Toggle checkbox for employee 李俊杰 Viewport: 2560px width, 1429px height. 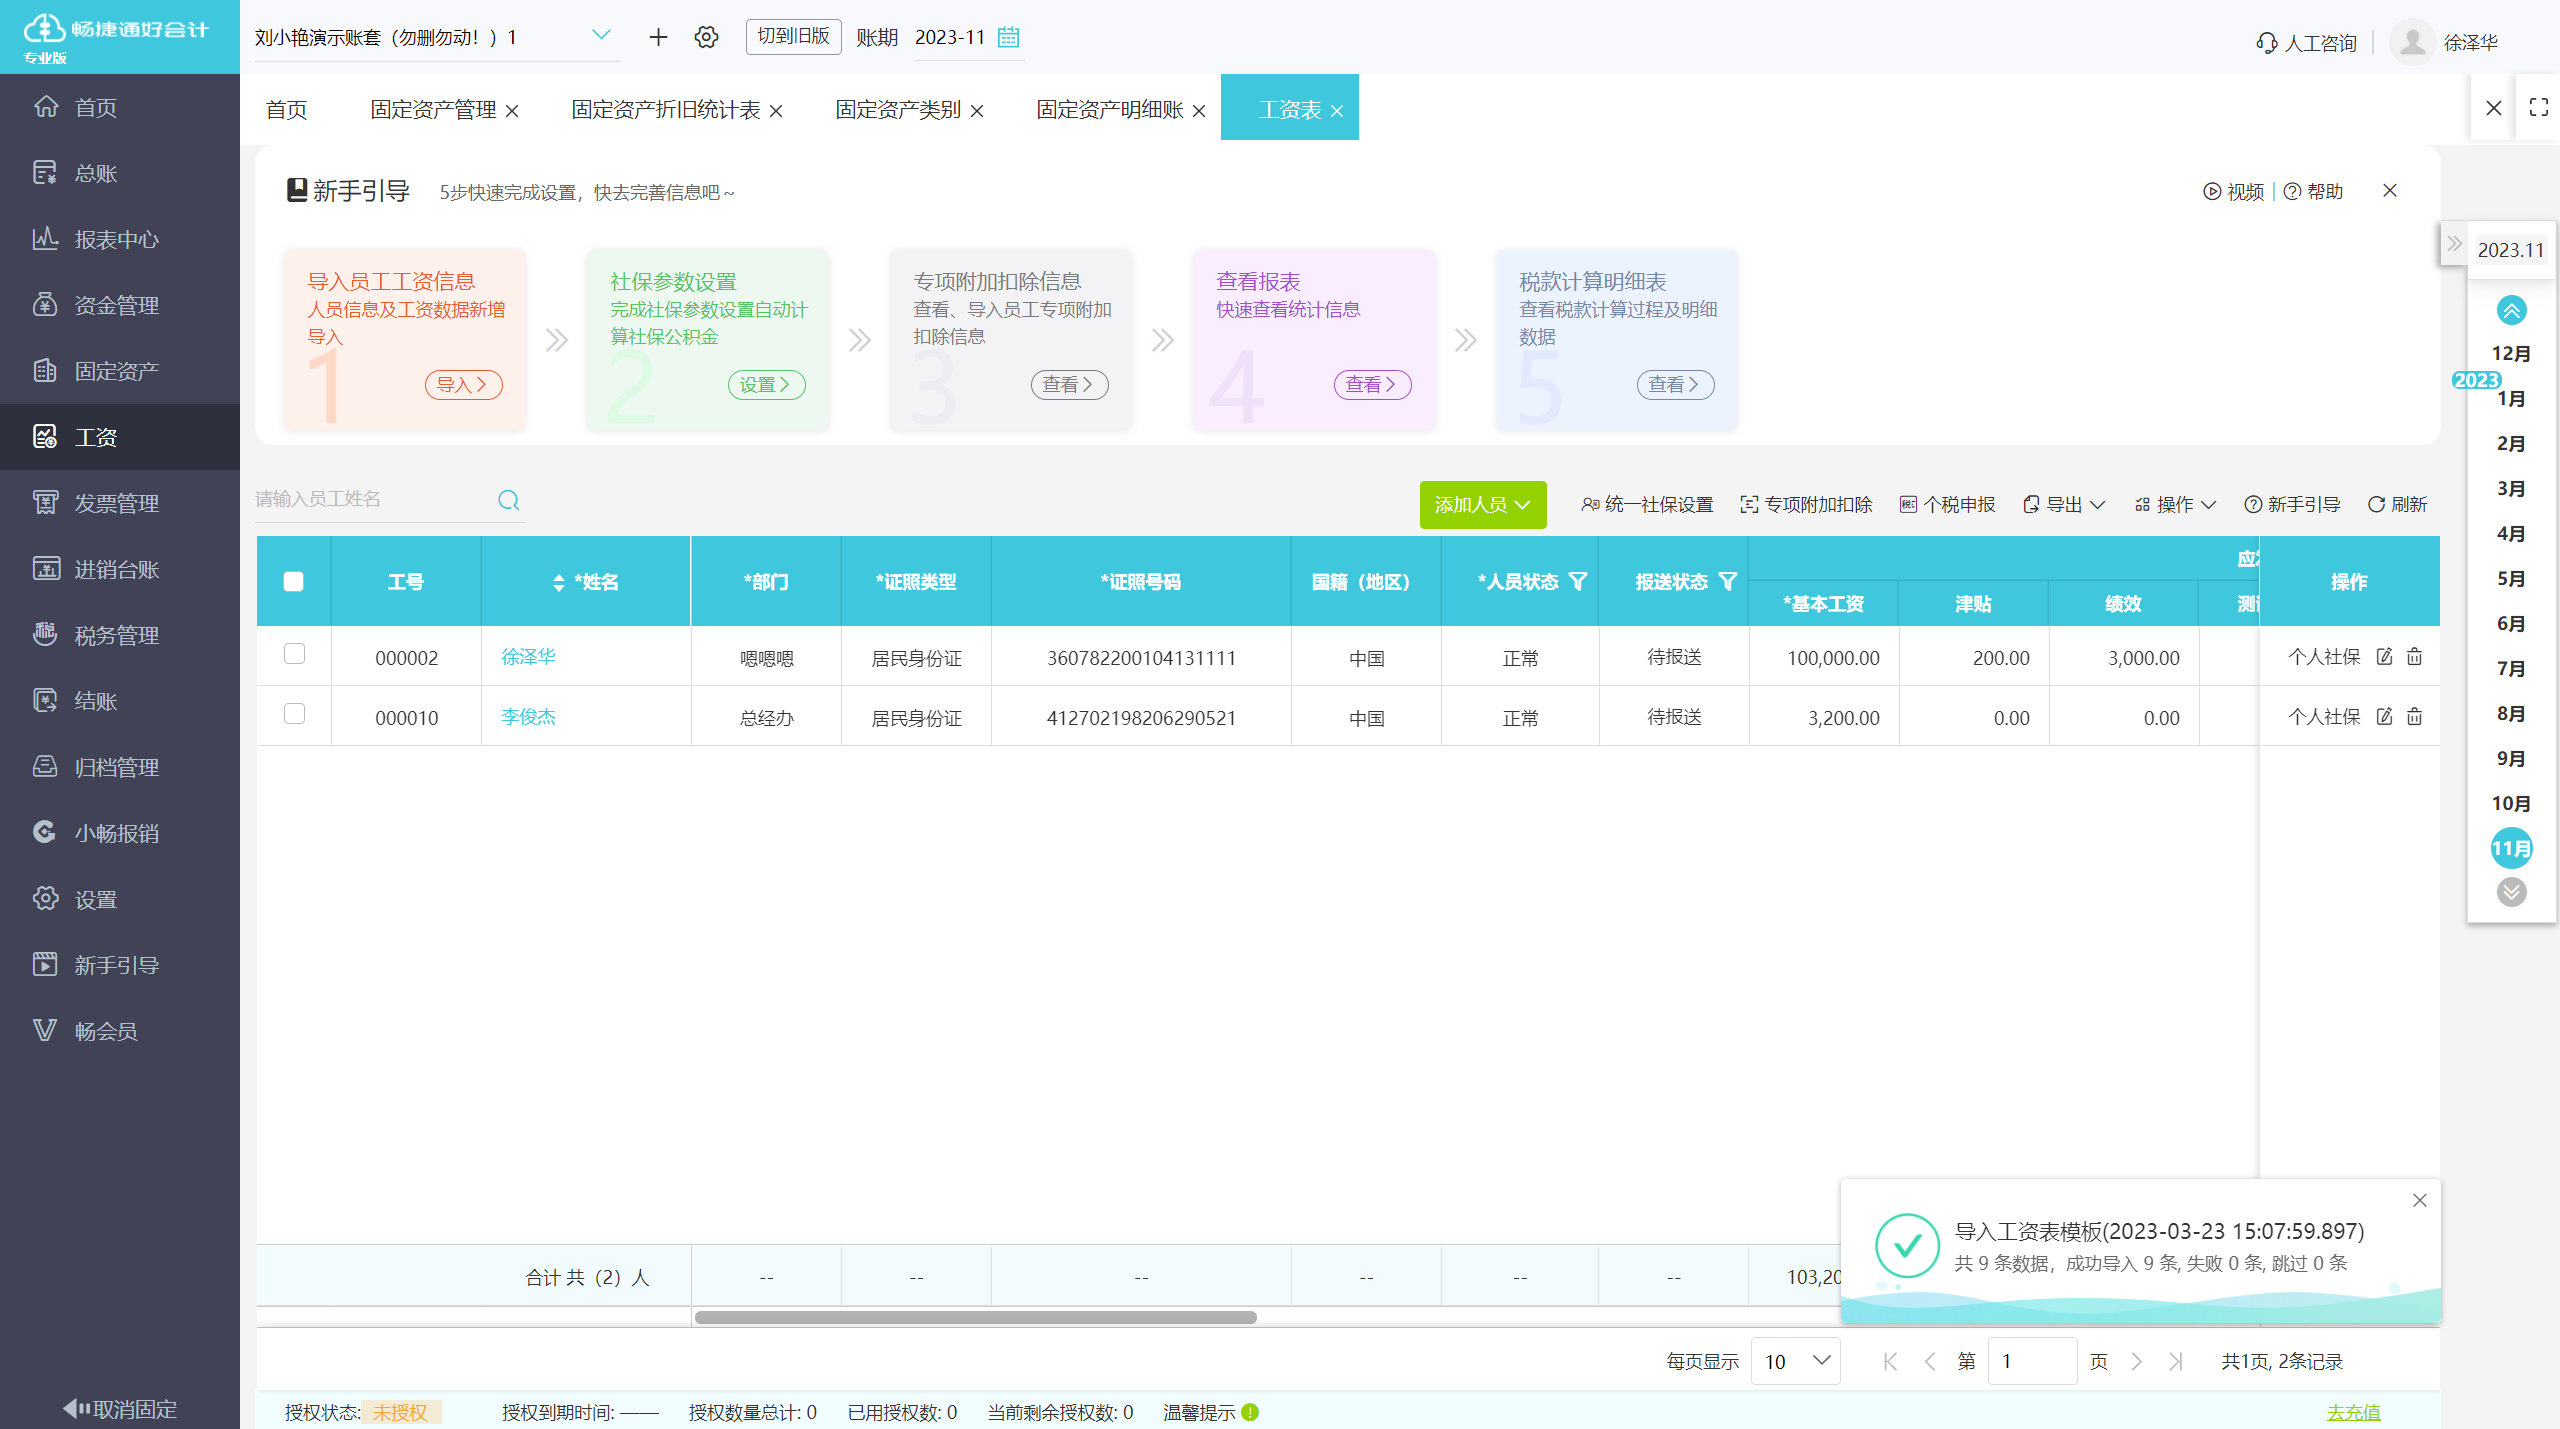click(x=295, y=714)
